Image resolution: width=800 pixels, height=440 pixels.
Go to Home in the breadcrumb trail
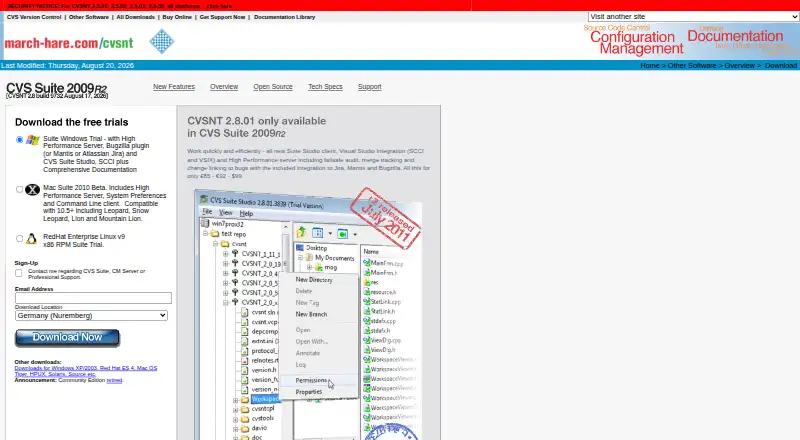click(x=649, y=65)
